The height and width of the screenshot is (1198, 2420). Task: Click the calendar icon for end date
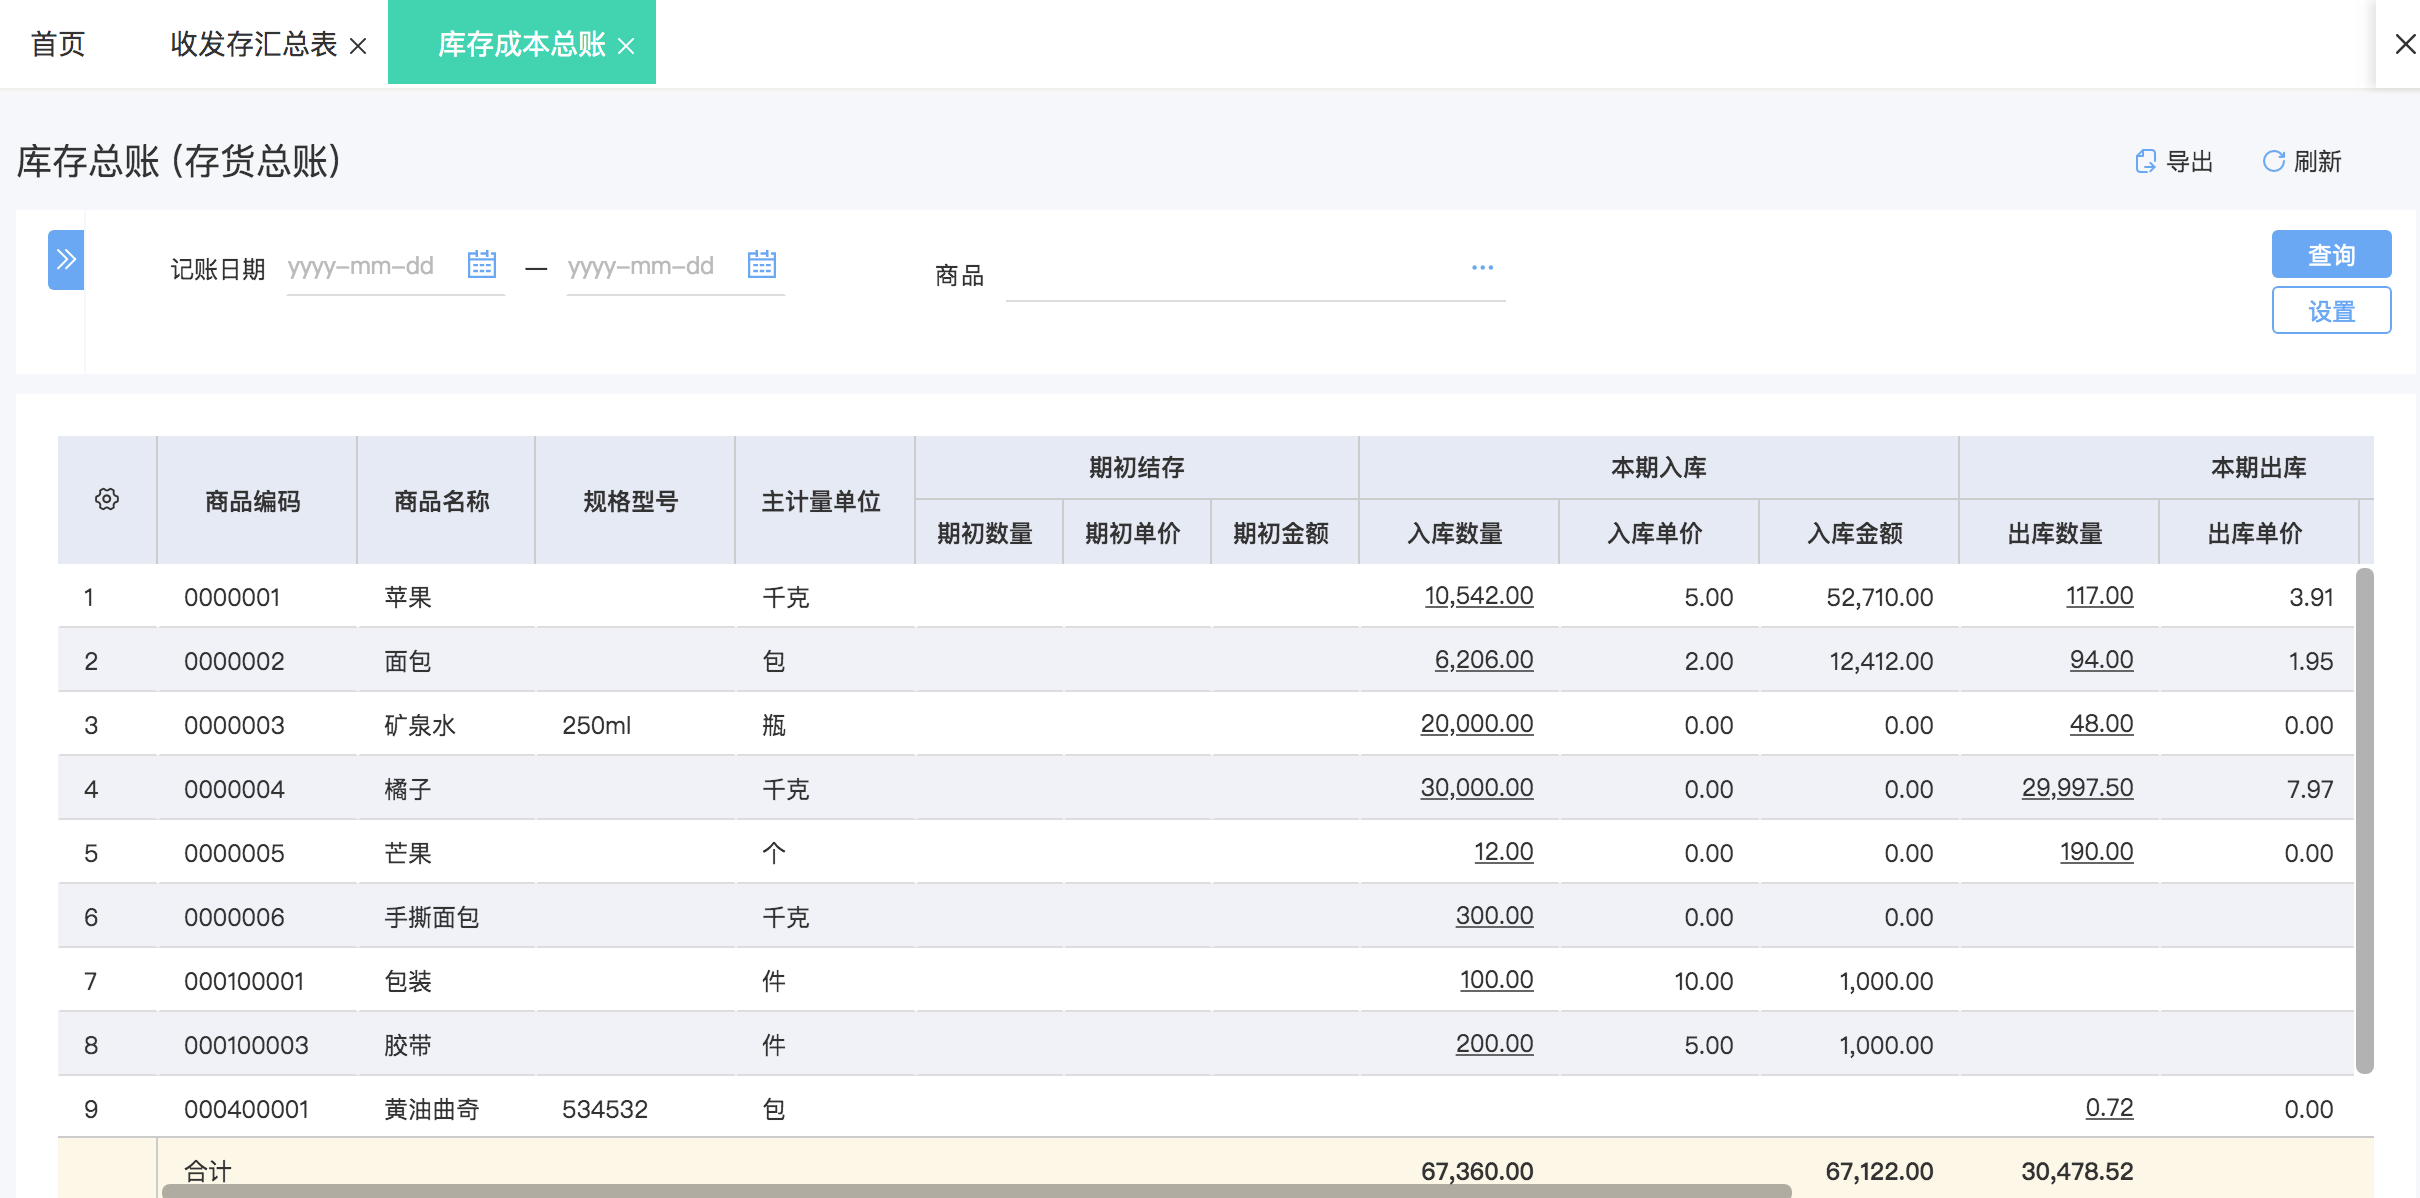coord(762,267)
